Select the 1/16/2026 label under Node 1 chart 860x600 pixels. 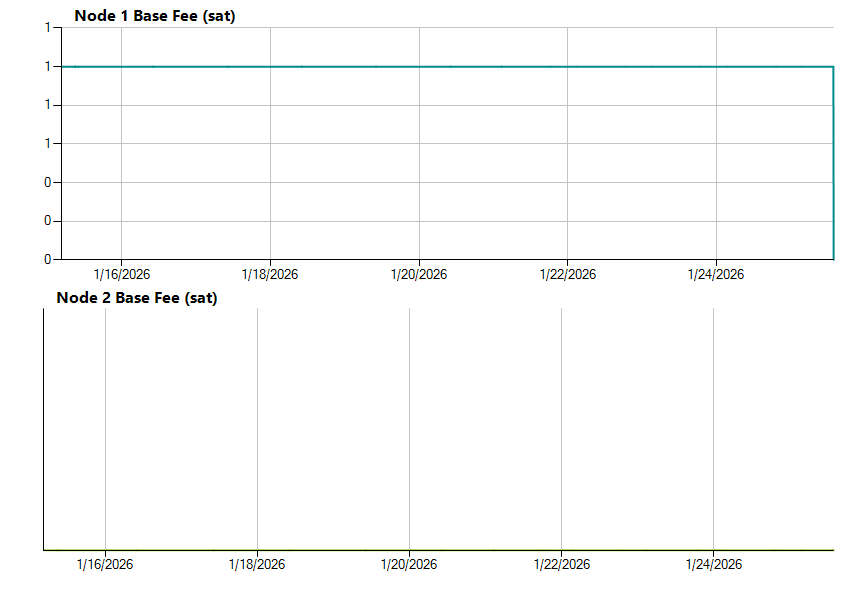pos(122,274)
